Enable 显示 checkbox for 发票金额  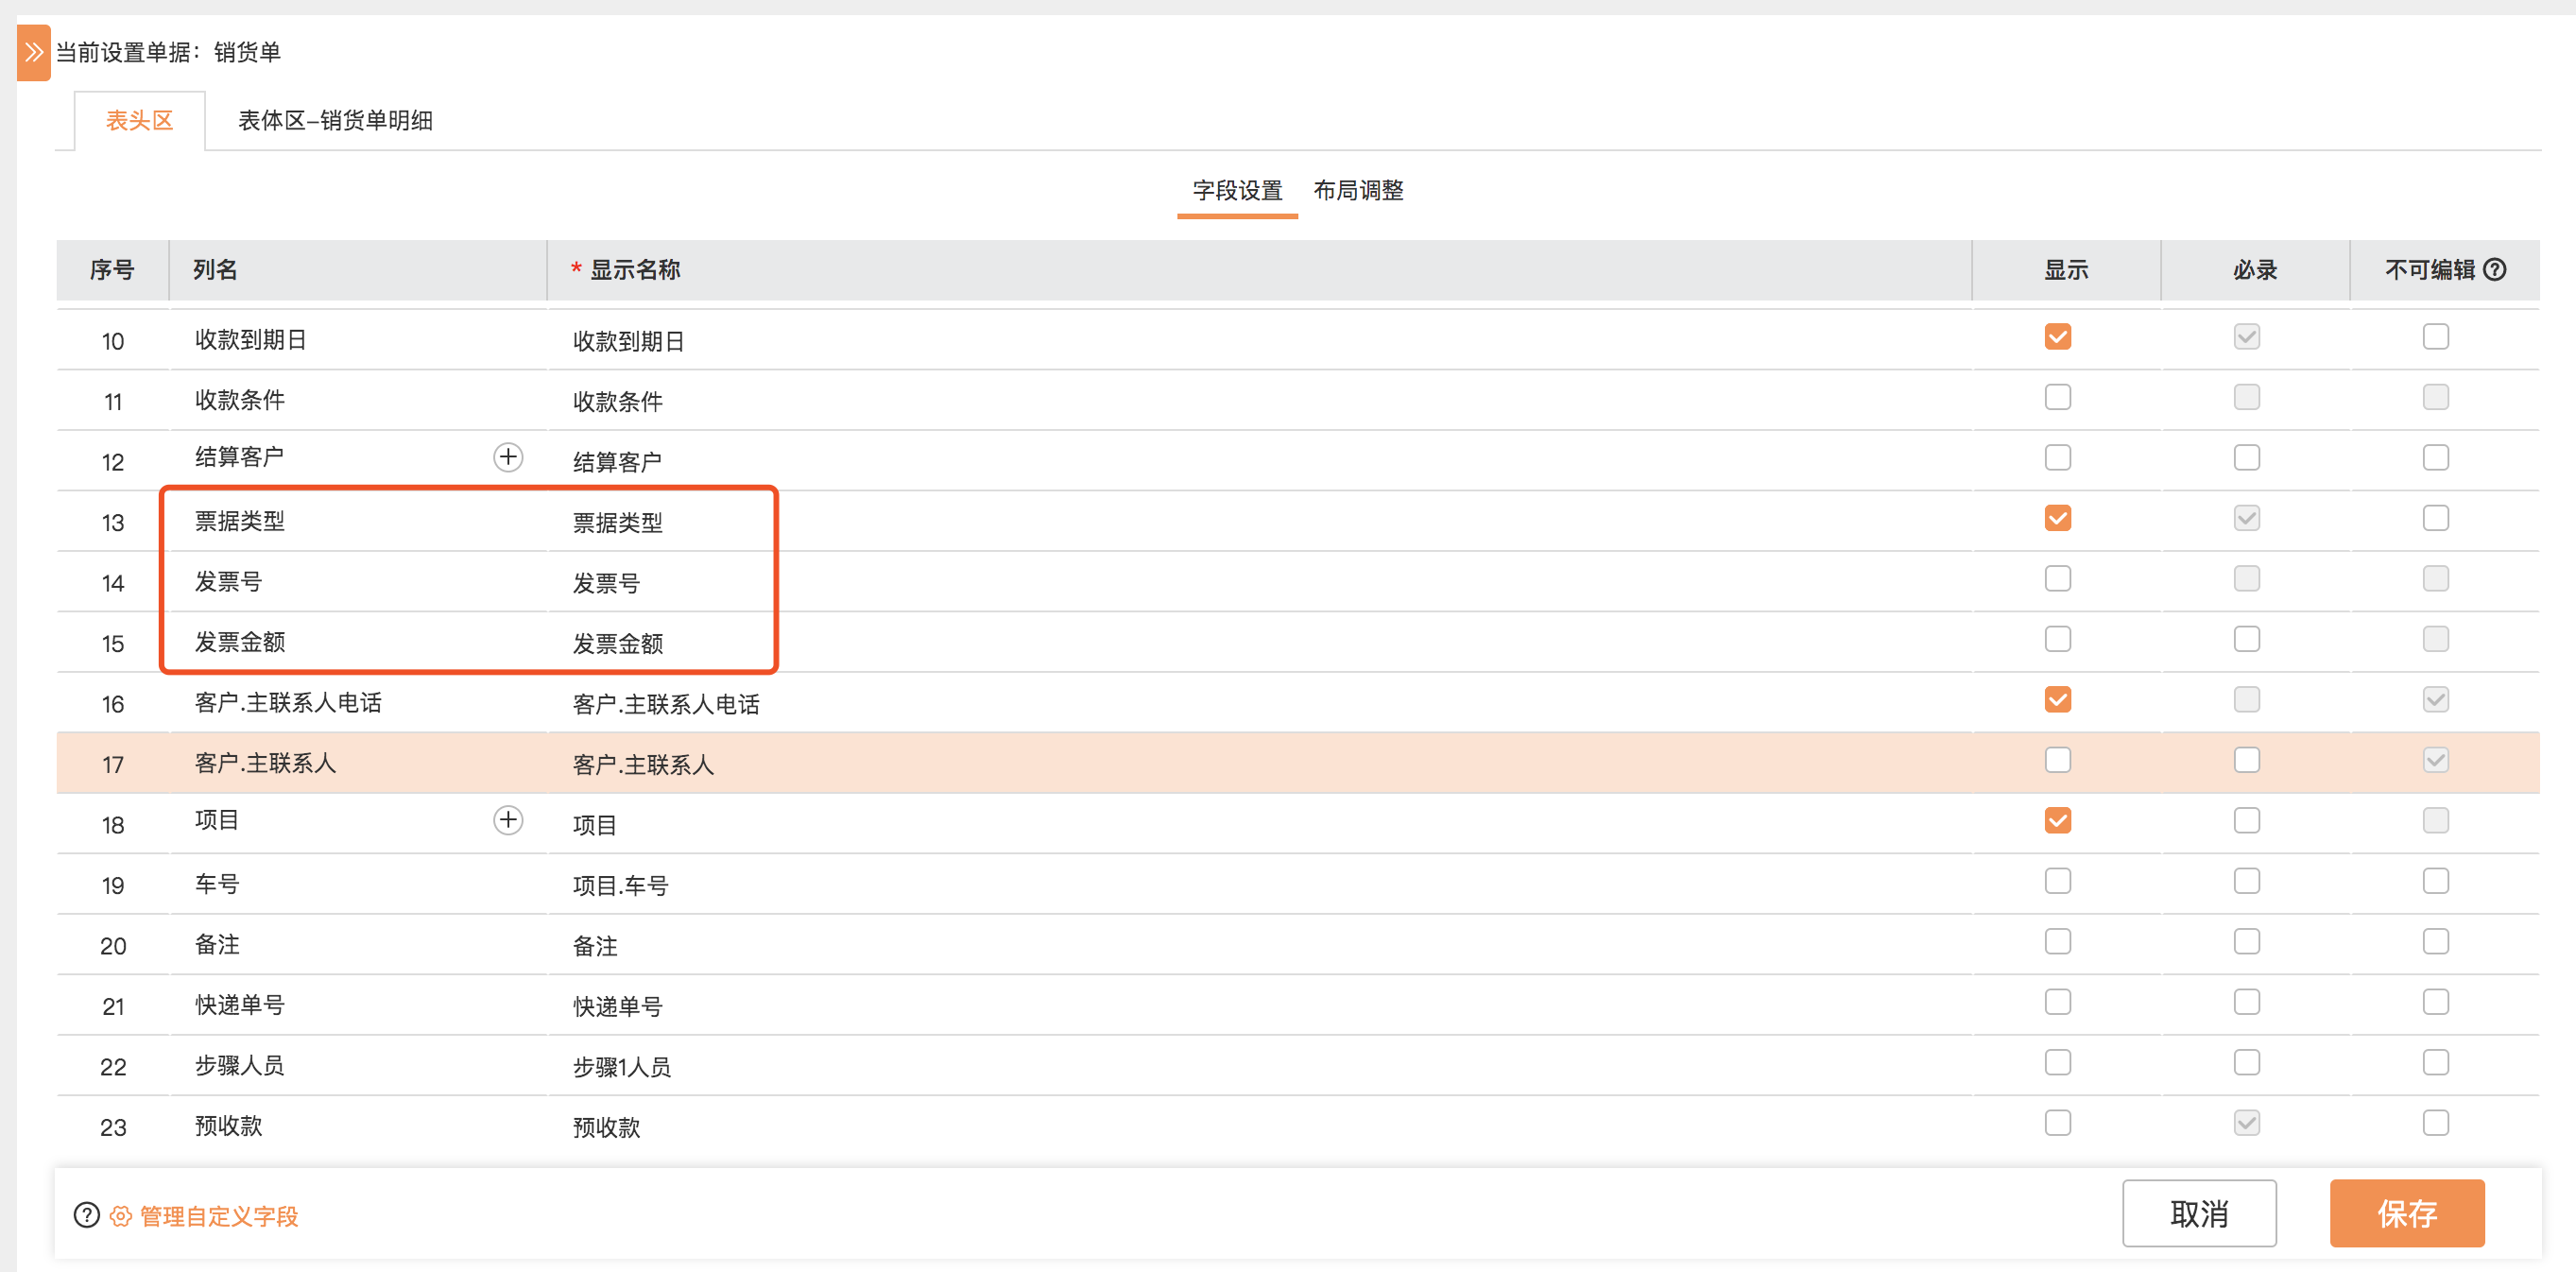tap(2058, 641)
